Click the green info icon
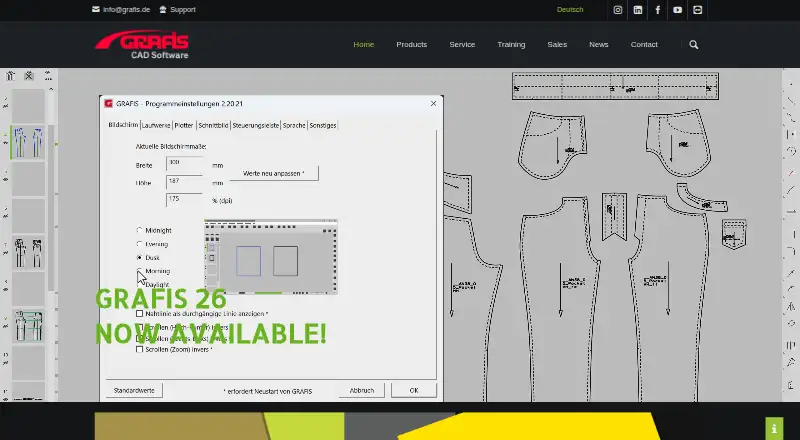The height and width of the screenshot is (440, 800). (774, 429)
